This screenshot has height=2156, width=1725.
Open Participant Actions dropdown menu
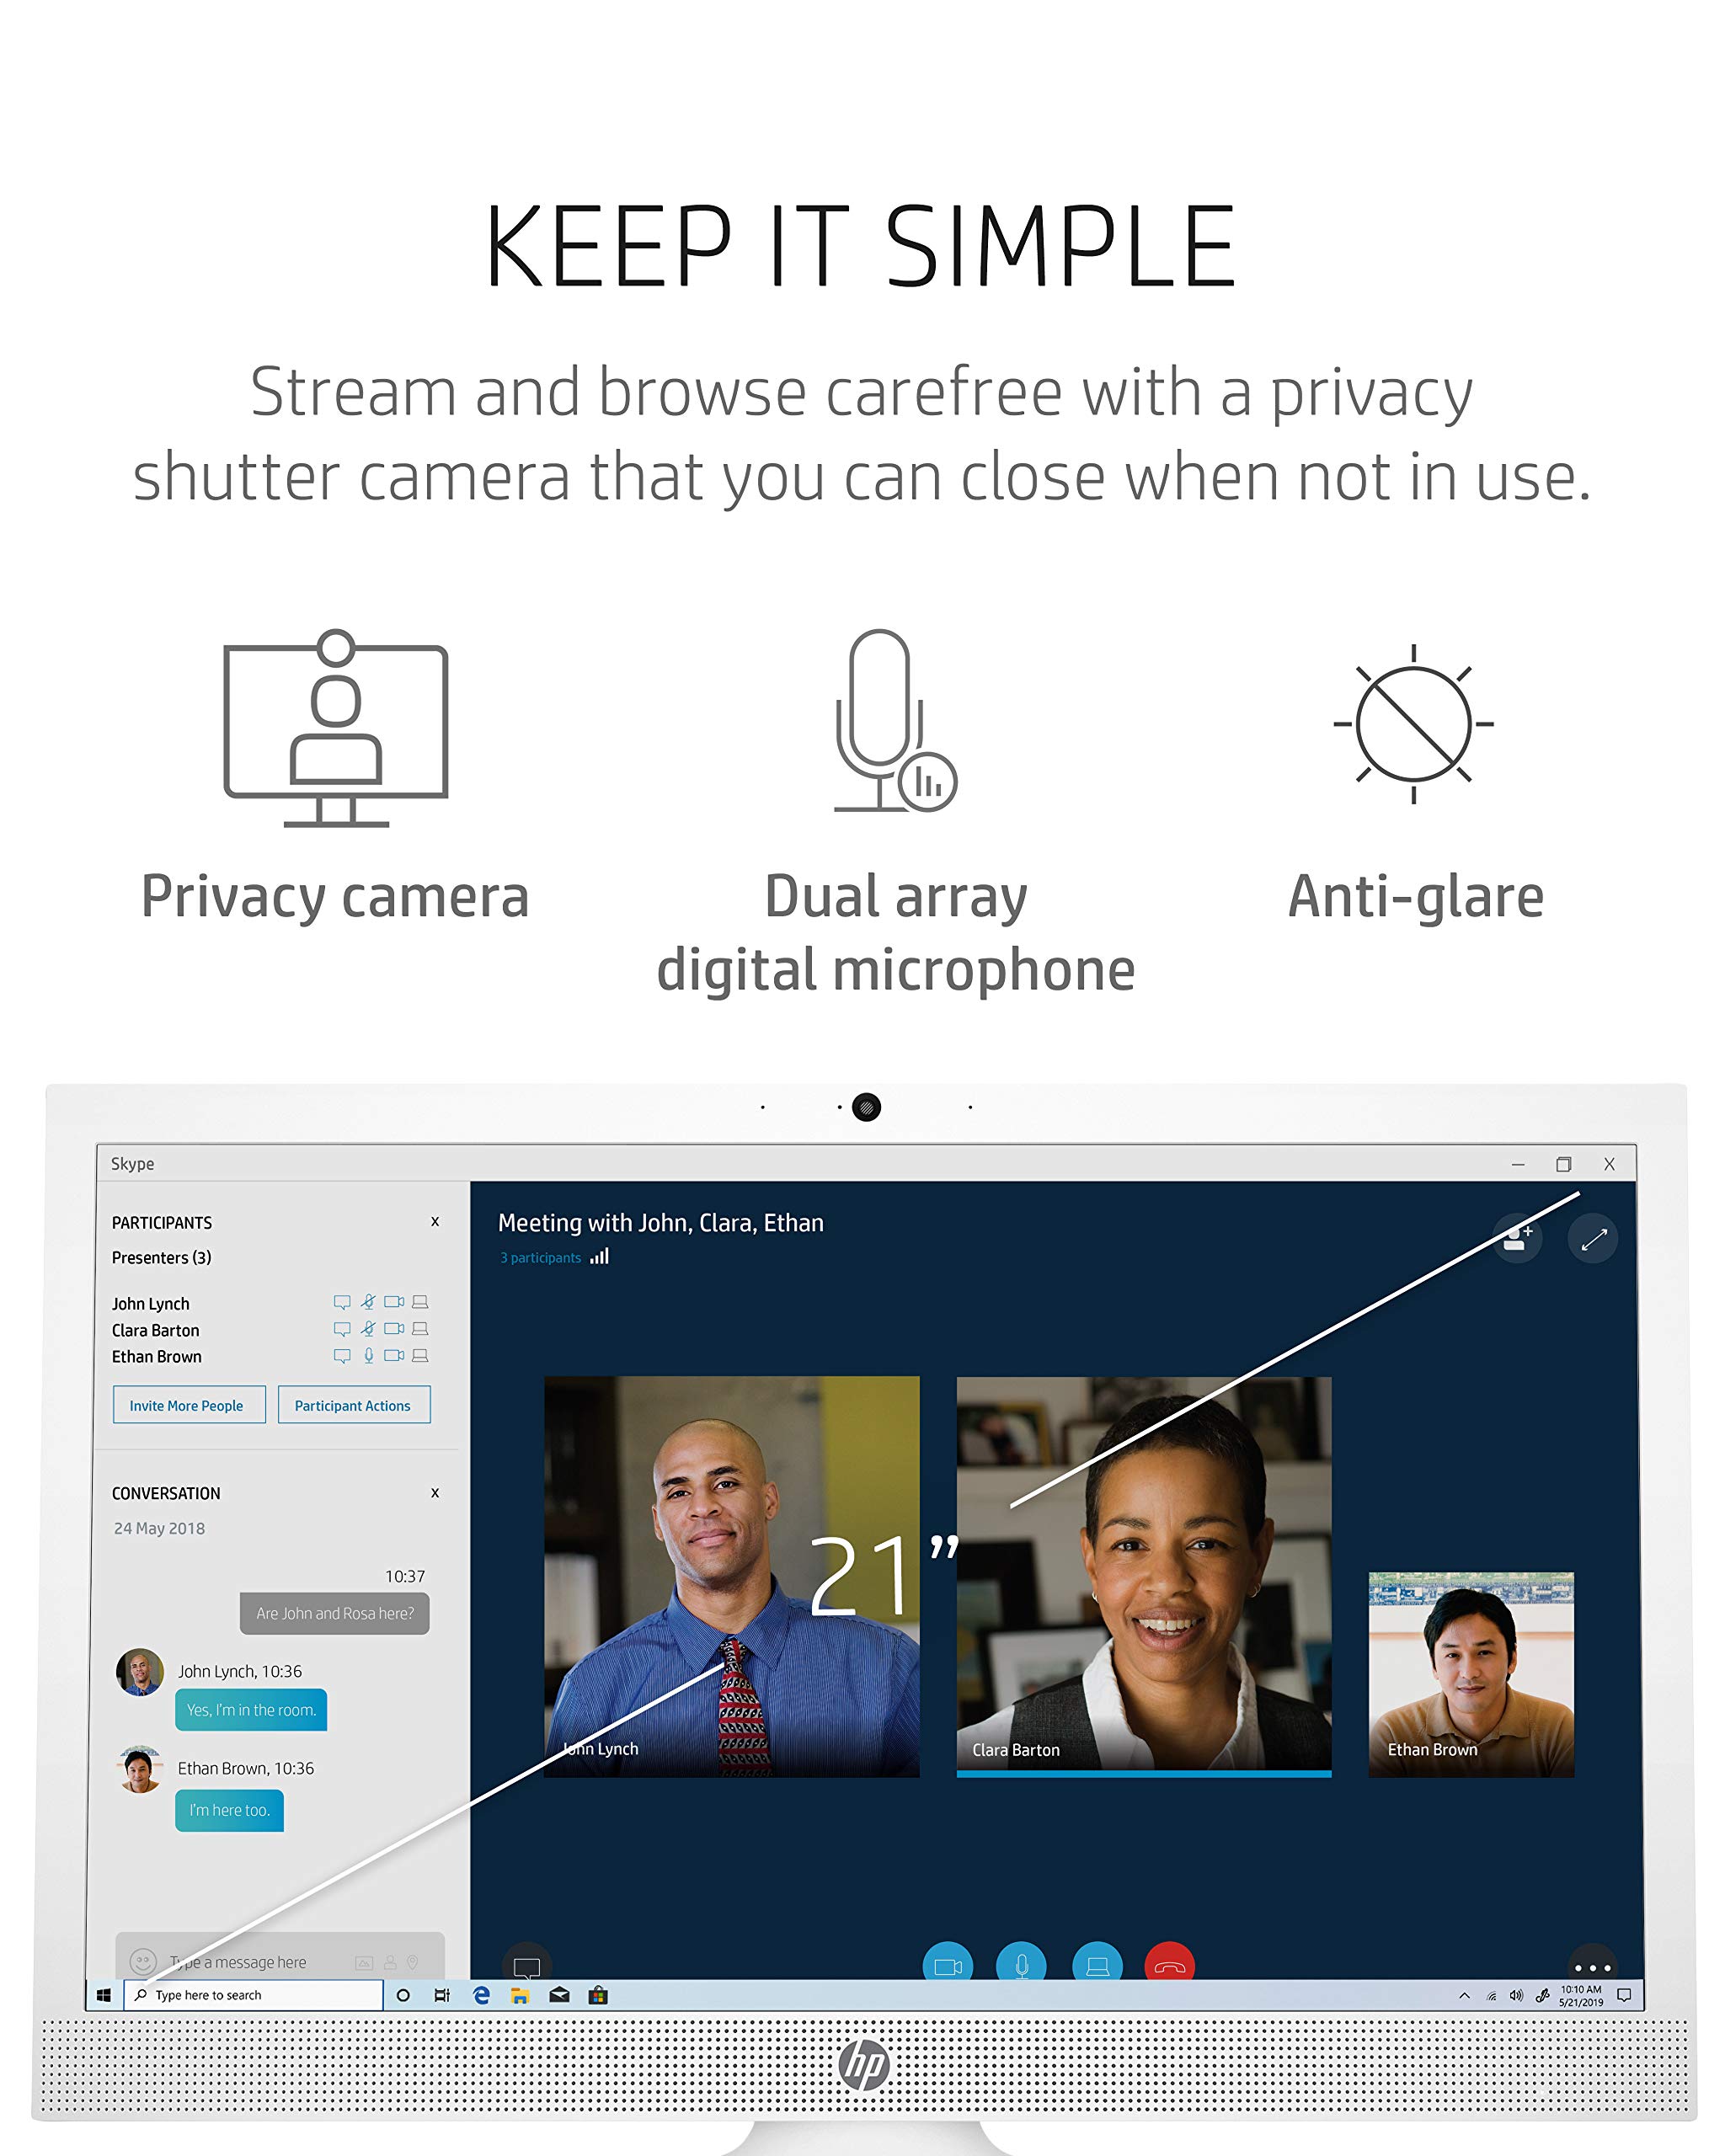(350, 1403)
